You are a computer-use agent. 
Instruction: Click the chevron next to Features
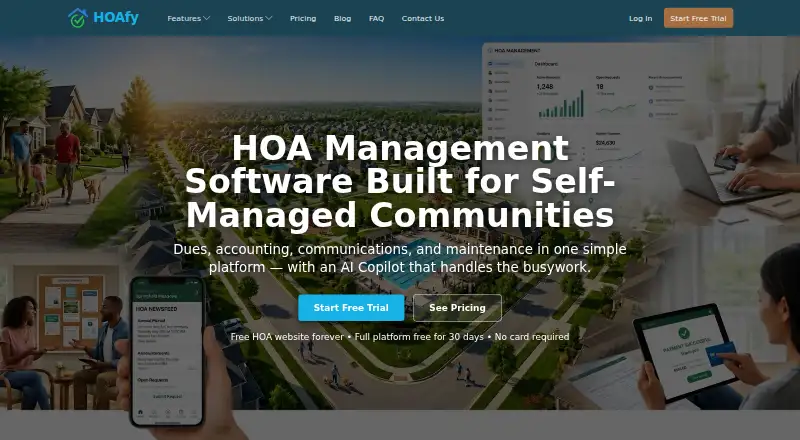point(207,18)
